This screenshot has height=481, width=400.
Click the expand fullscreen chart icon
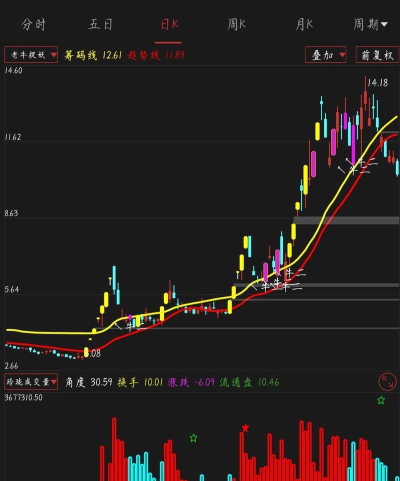(388, 382)
